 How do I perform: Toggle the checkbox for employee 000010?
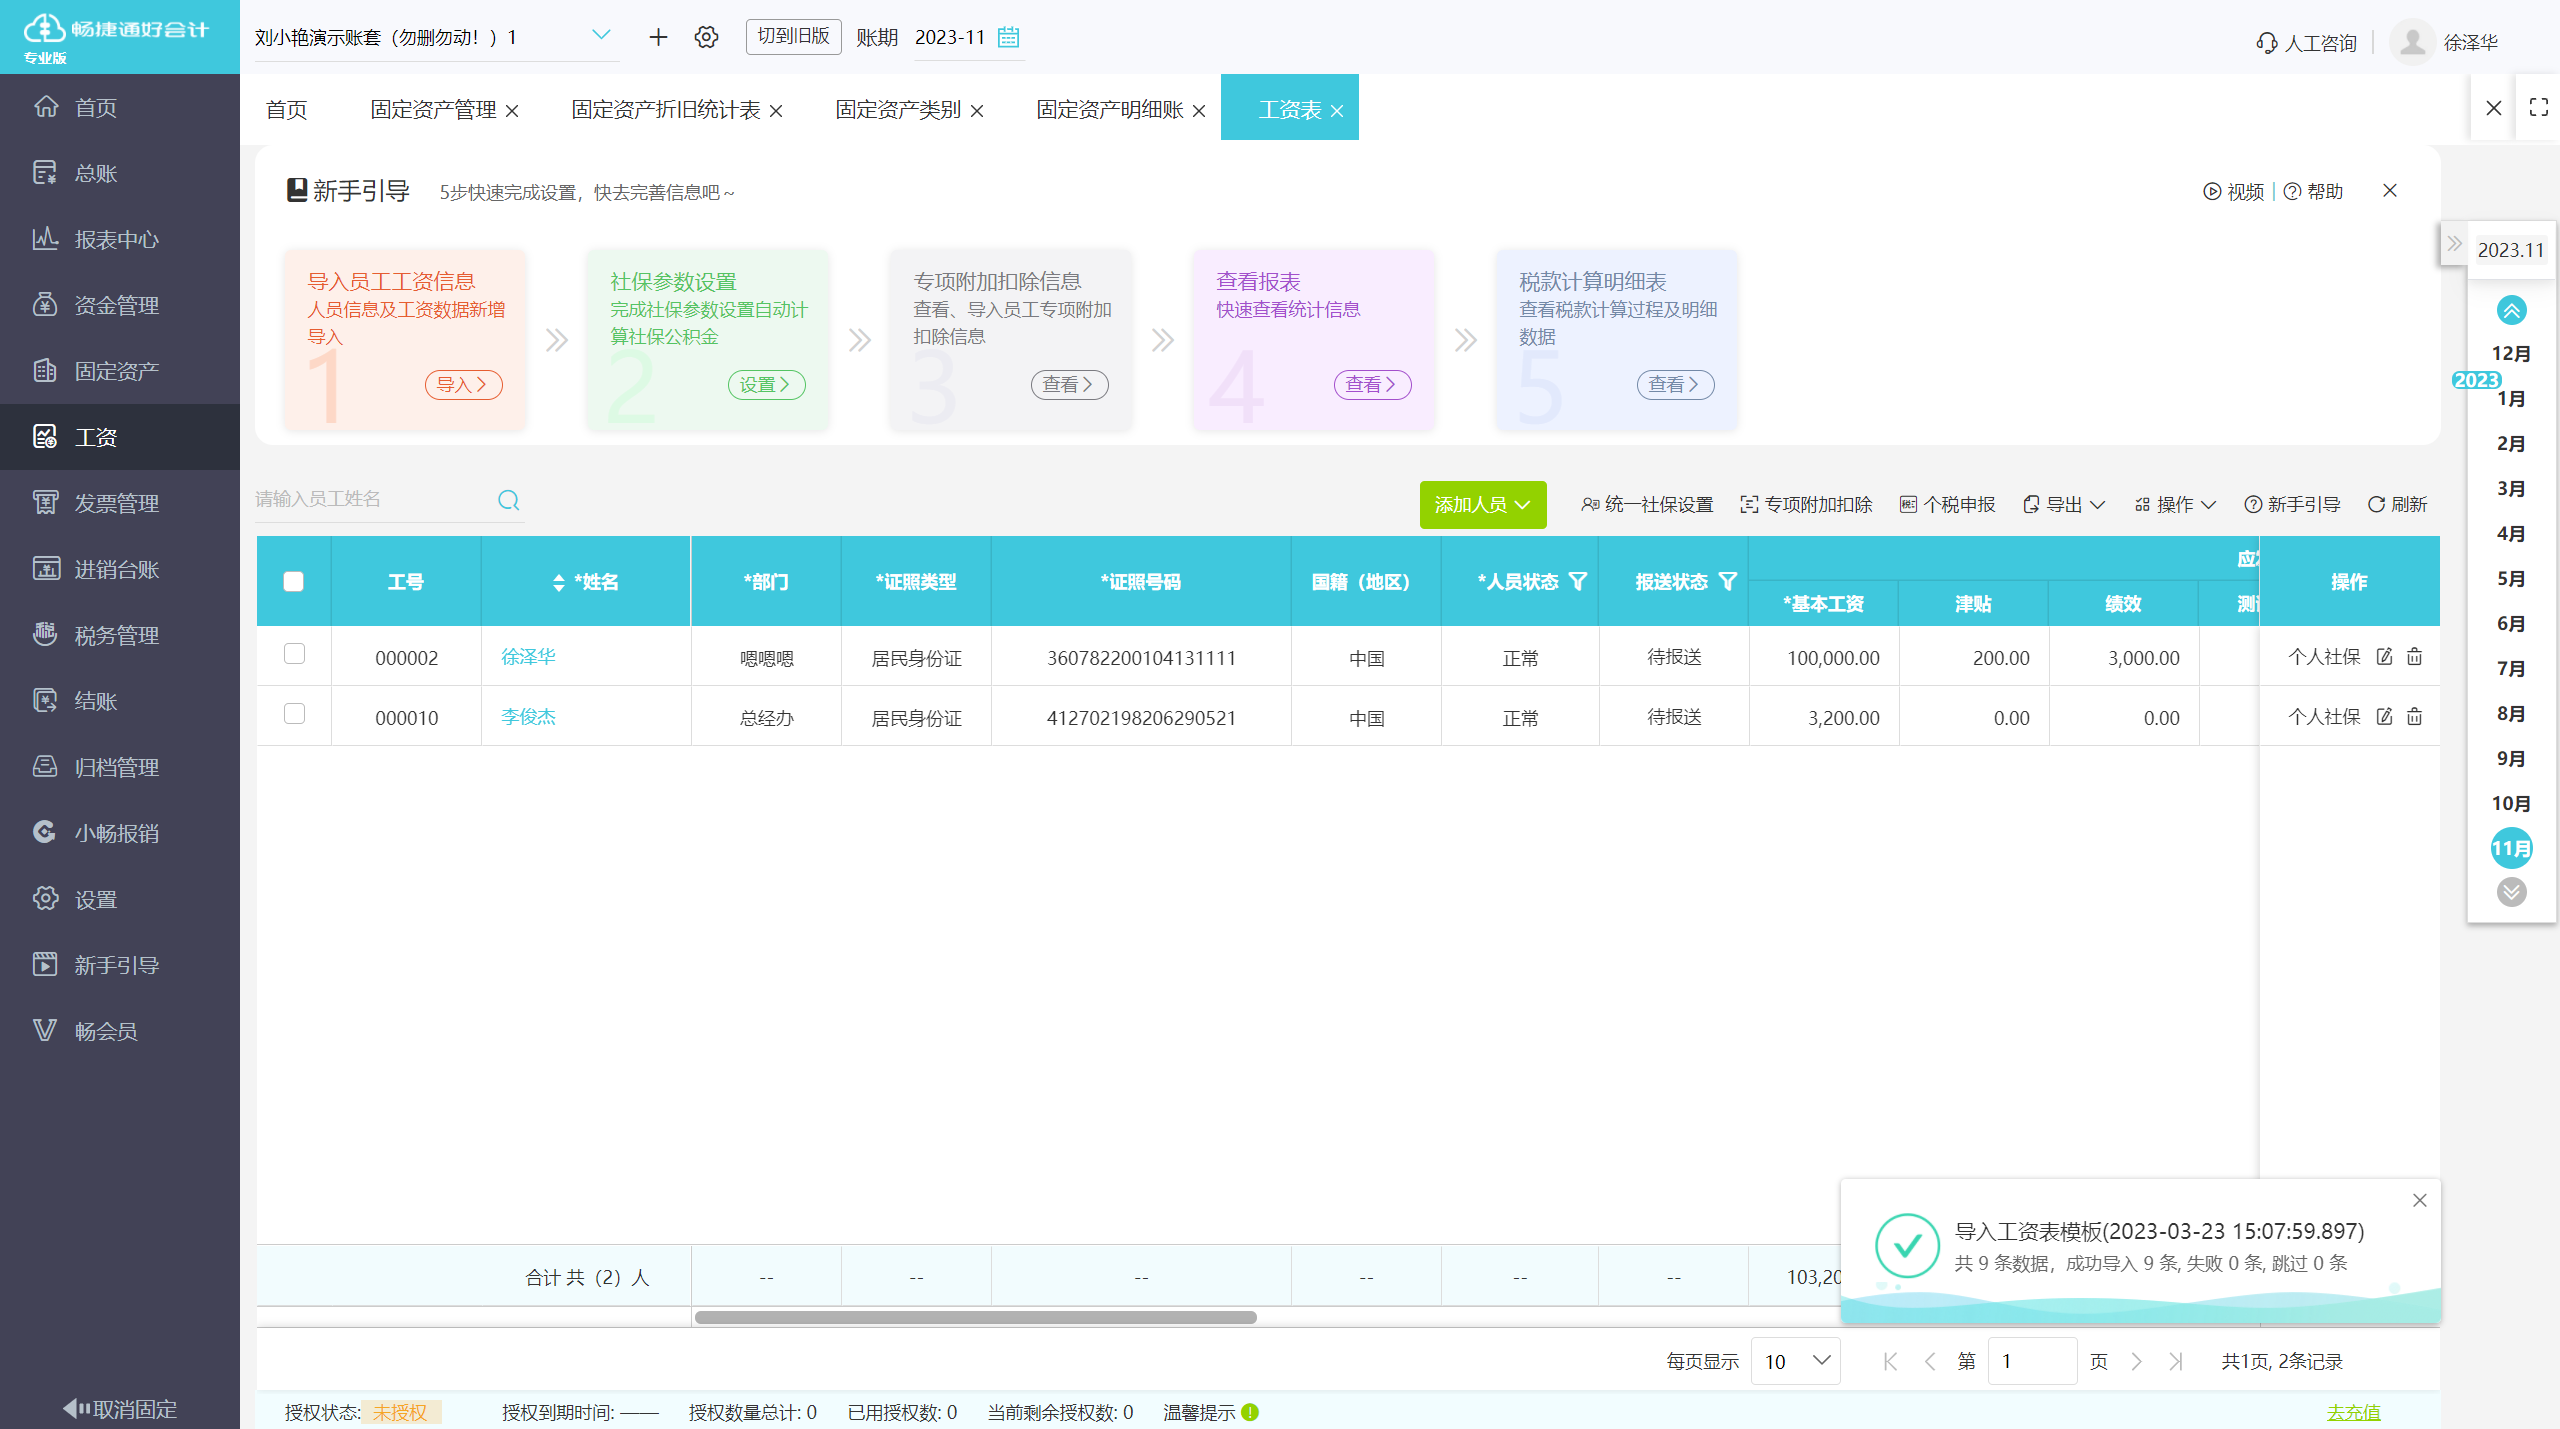tap(295, 714)
